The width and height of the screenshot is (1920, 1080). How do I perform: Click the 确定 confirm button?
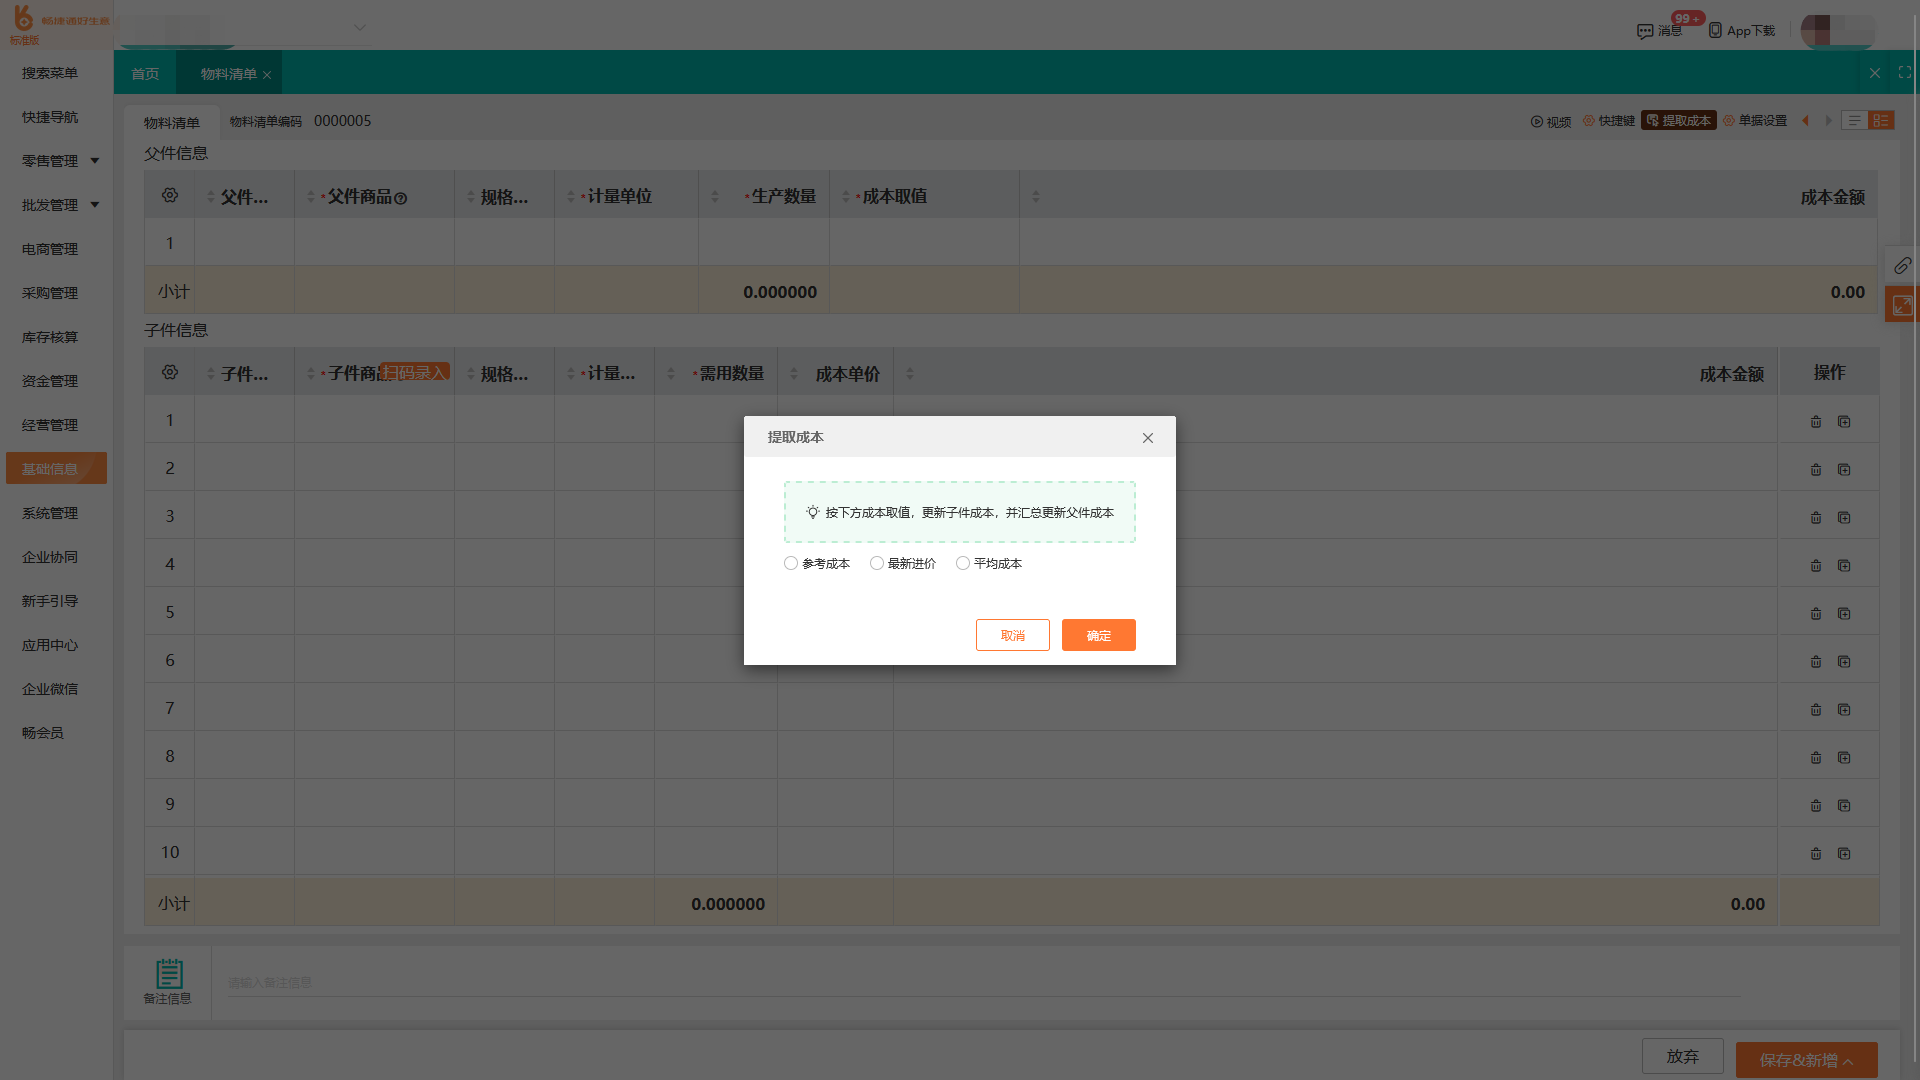click(1098, 634)
